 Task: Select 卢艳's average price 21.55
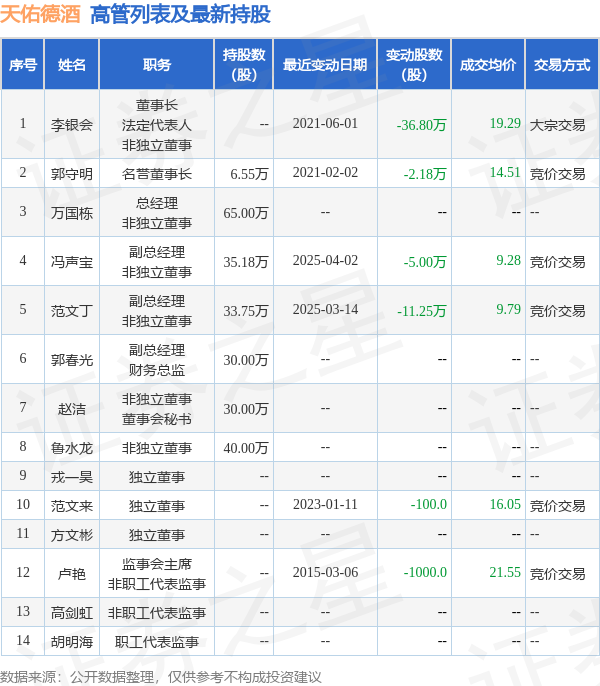point(505,572)
